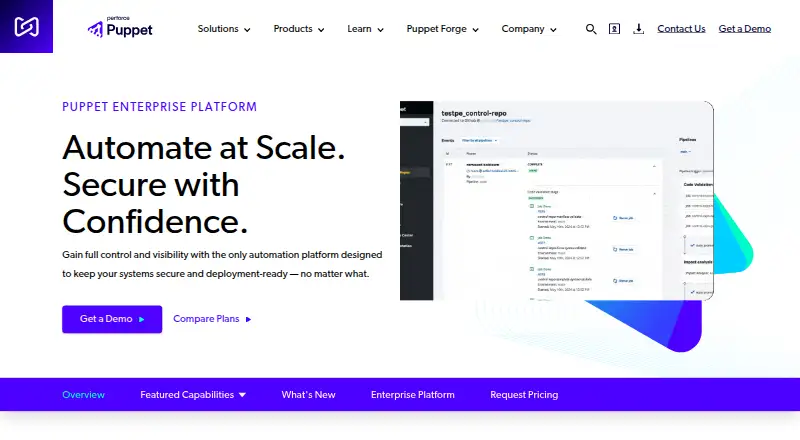Select the Request Pricing tab
Image resolution: width=800 pixels, height=440 pixels.
pyautogui.click(x=524, y=395)
